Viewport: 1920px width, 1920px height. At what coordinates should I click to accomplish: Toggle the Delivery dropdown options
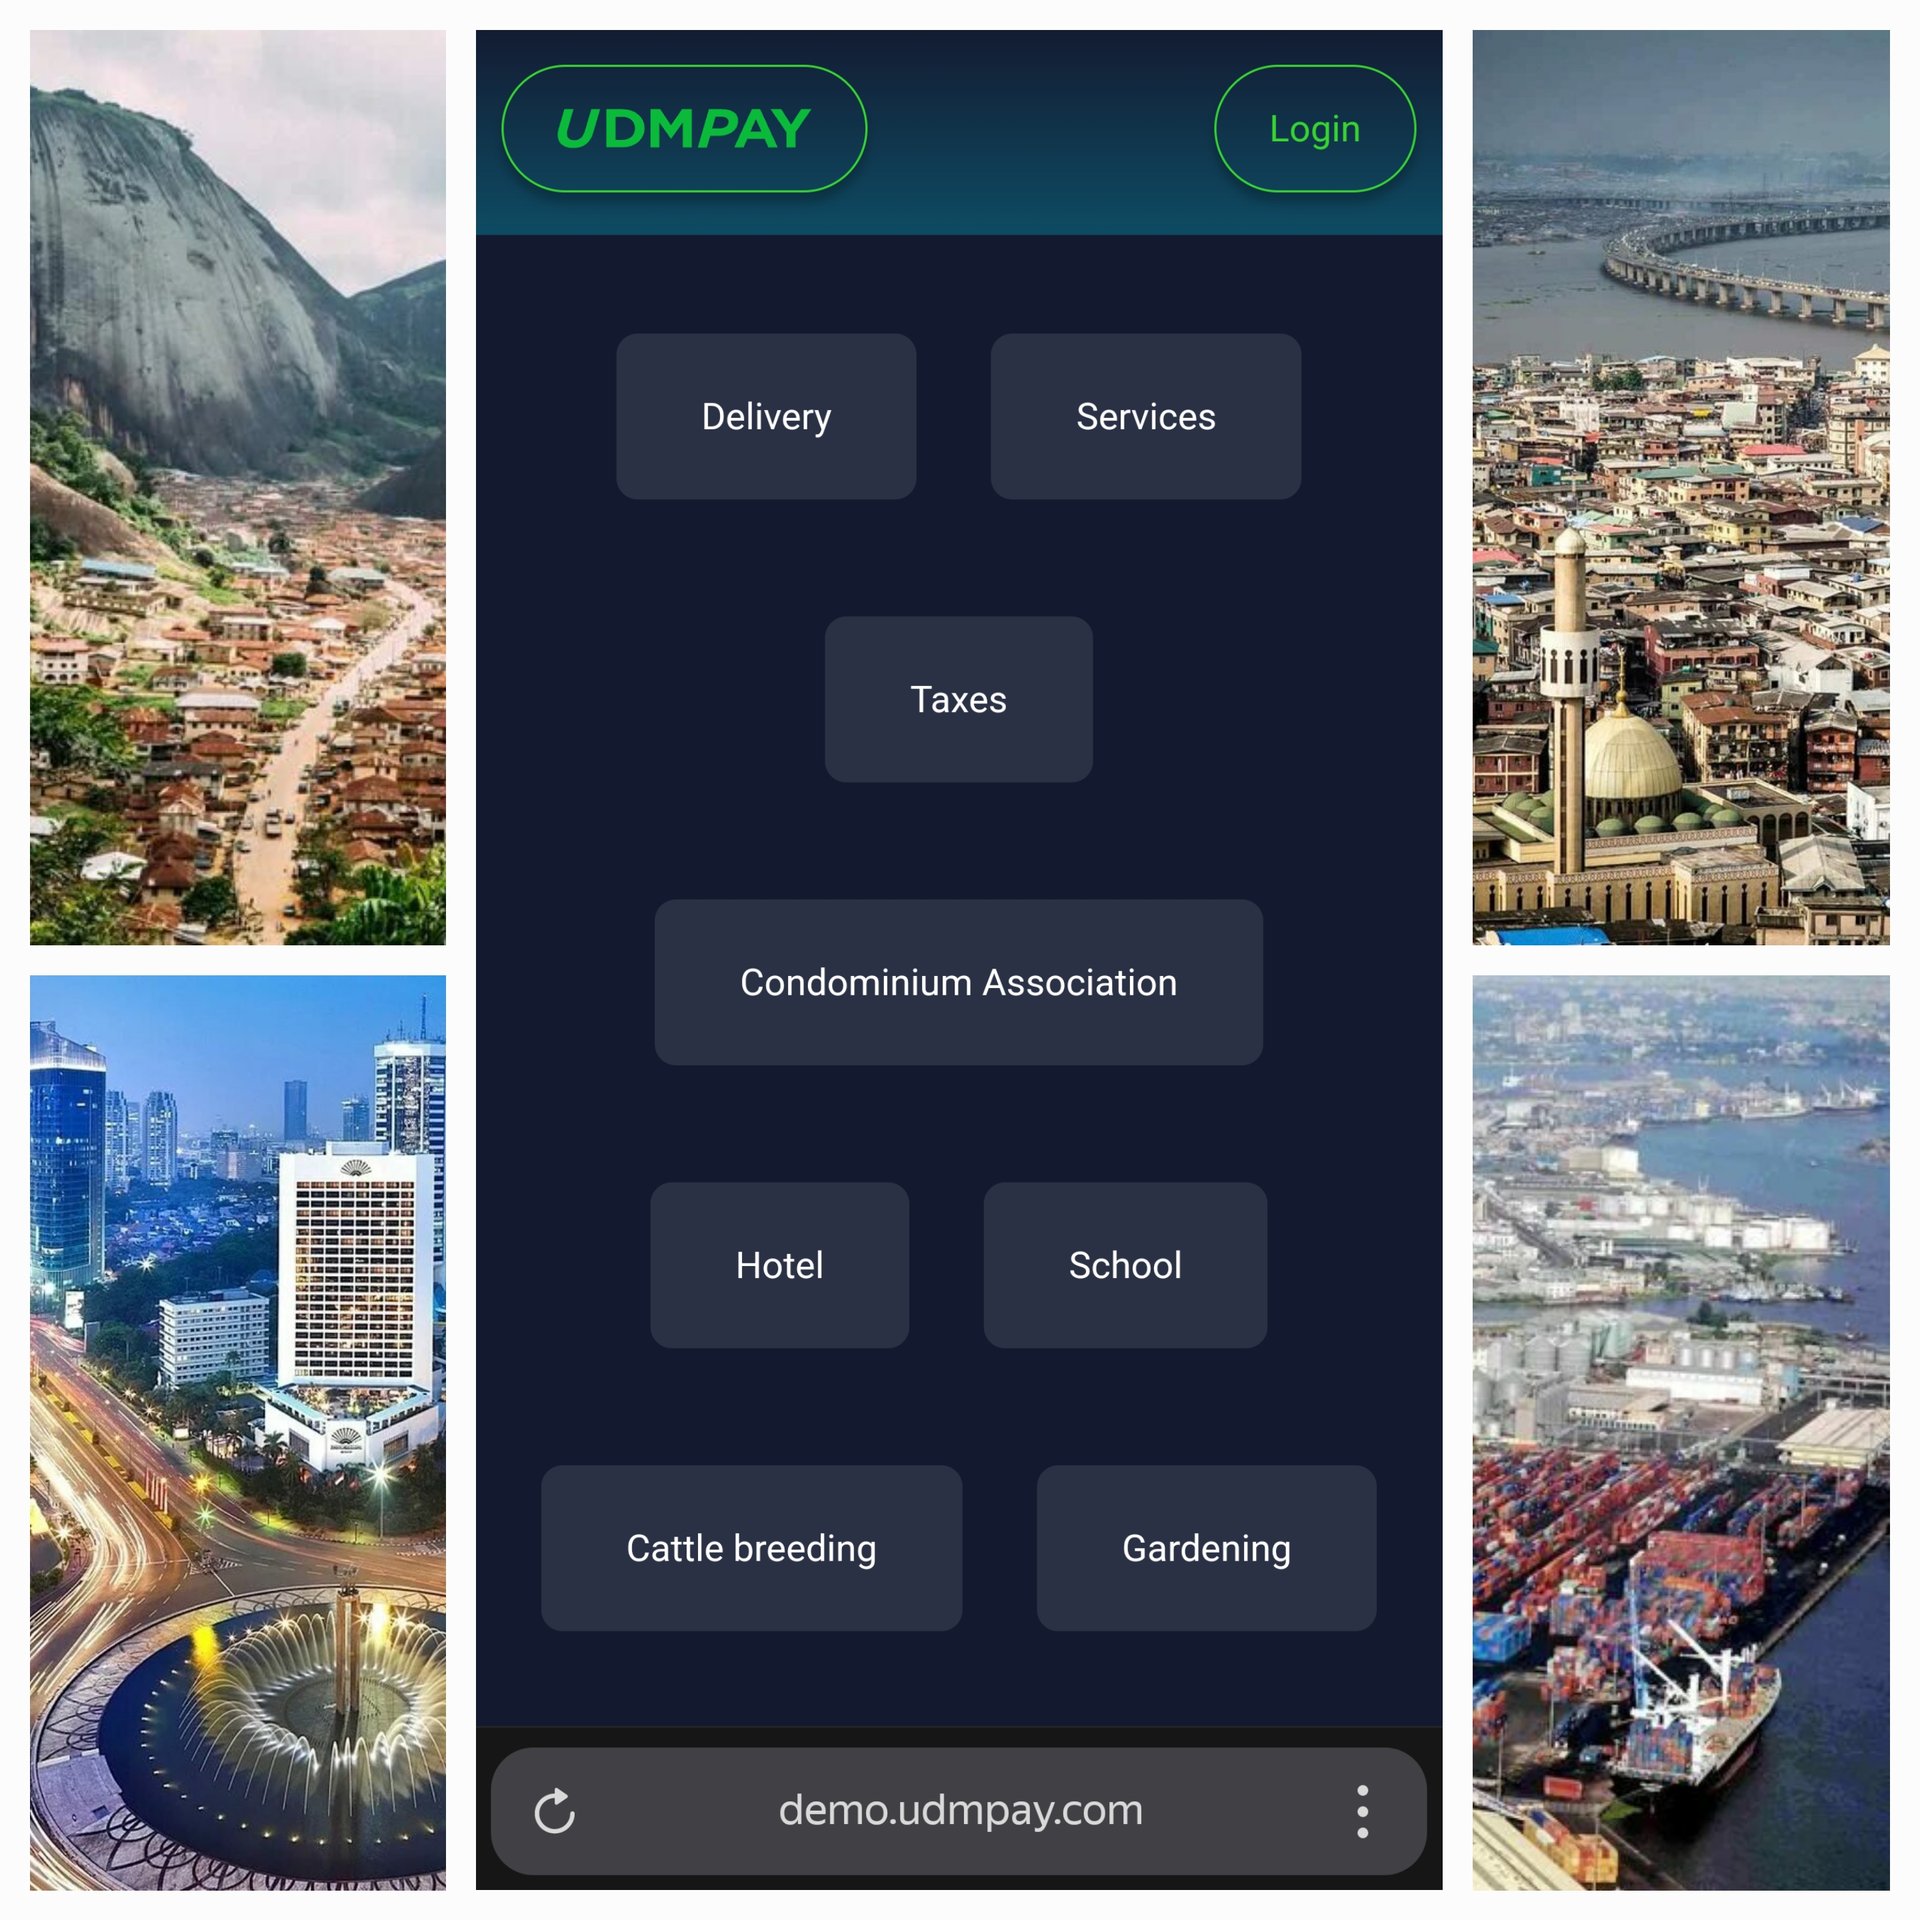(767, 415)
